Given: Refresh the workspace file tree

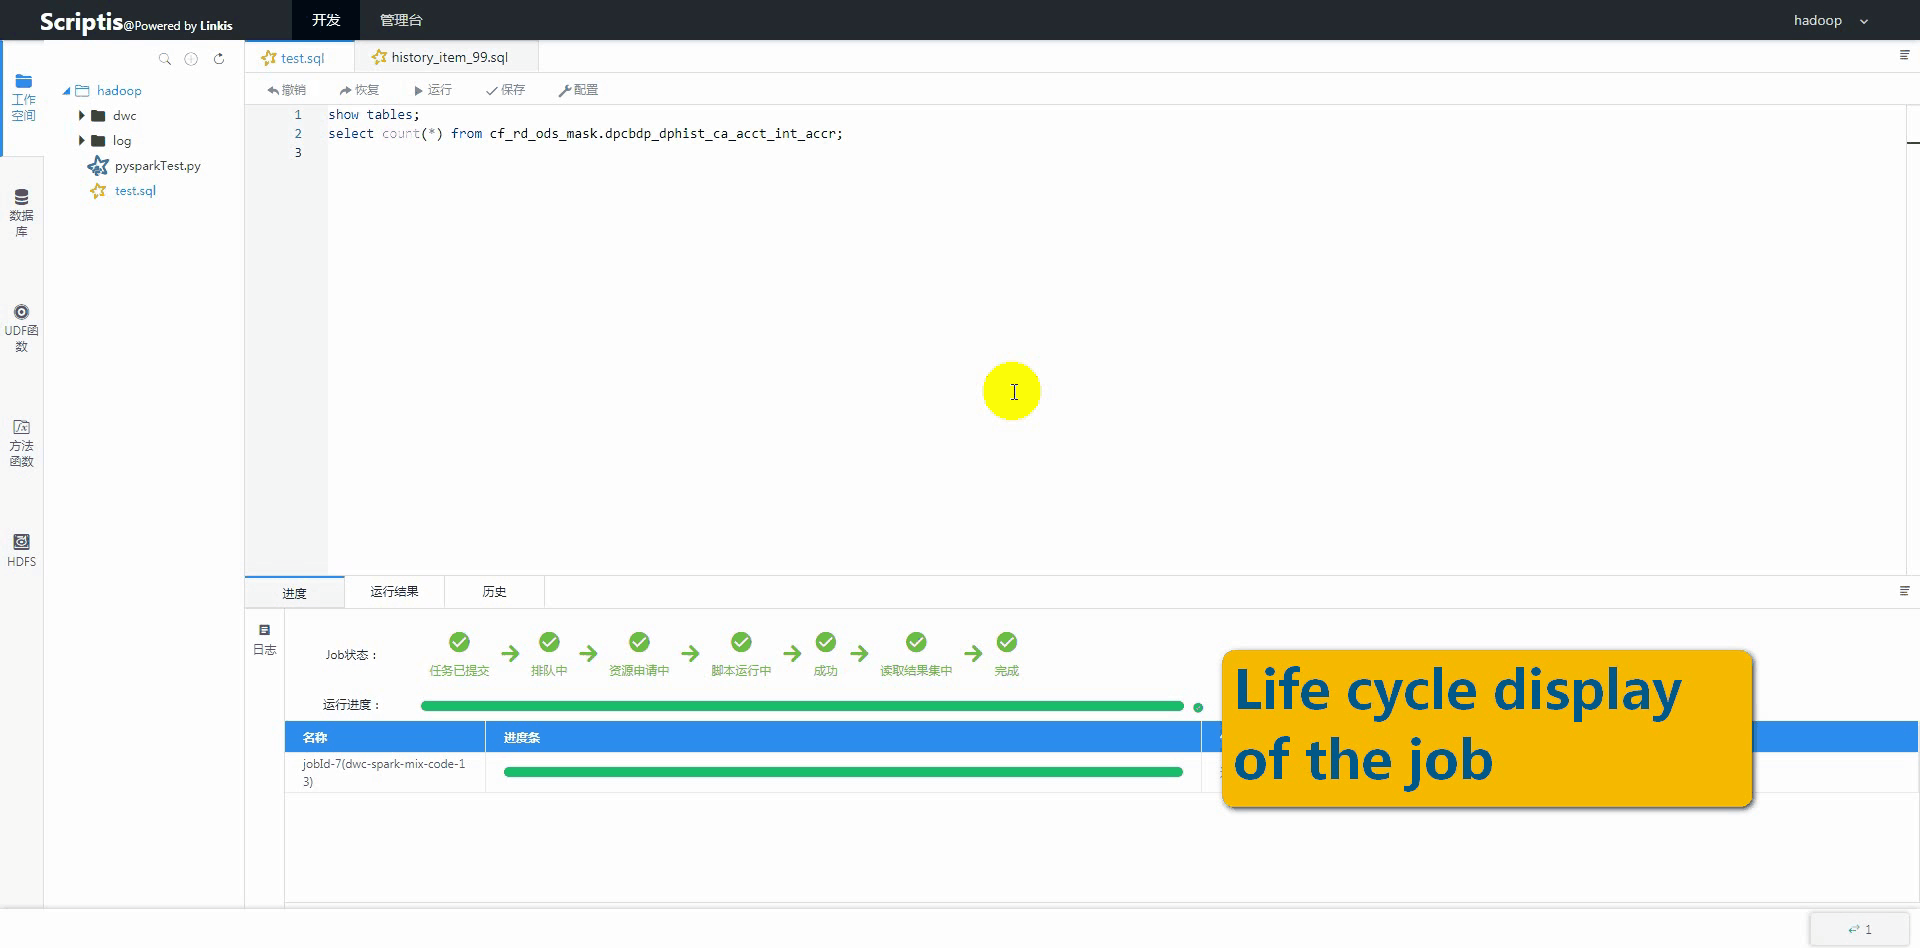Looking at the screenshot, I should click(x=219, y=59).
